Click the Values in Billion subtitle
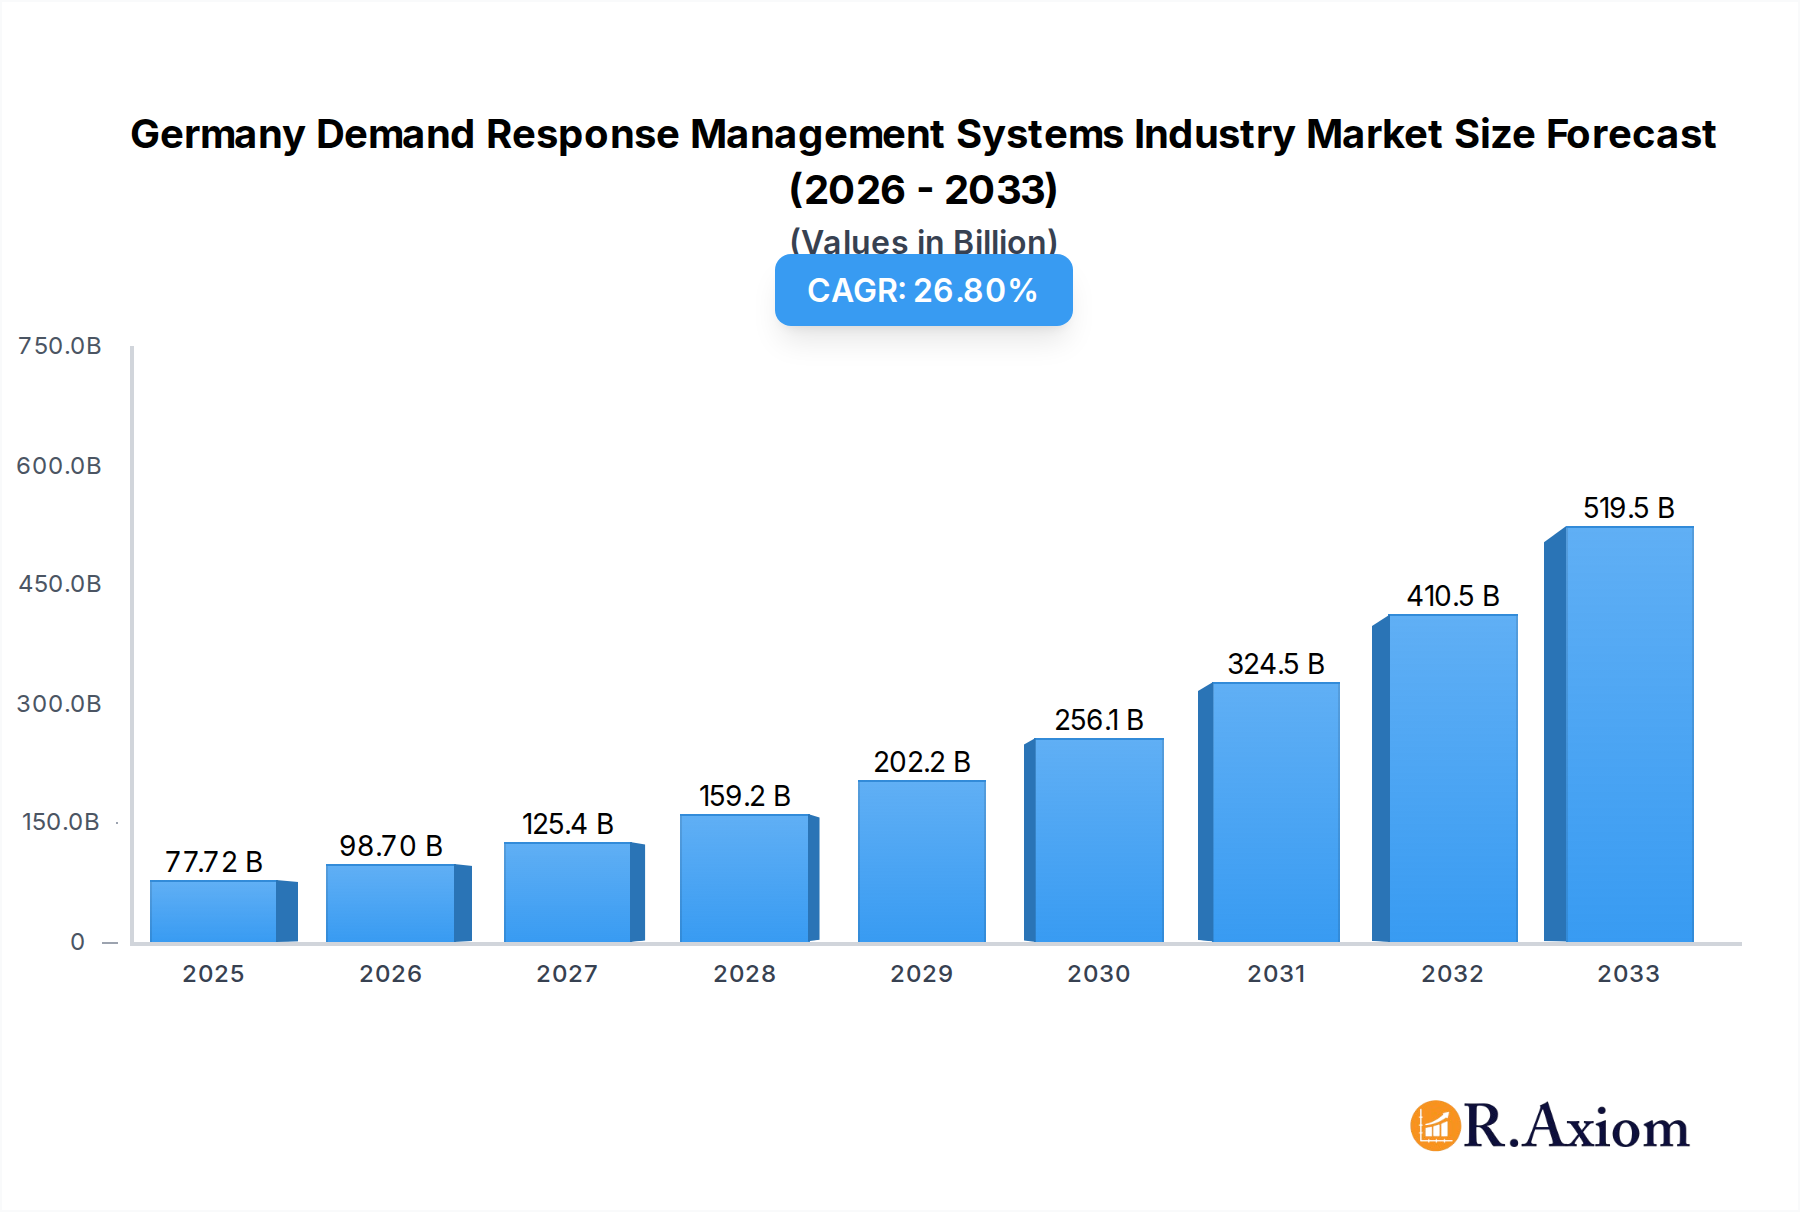1800x1212 pixels. tap(922, 242)
